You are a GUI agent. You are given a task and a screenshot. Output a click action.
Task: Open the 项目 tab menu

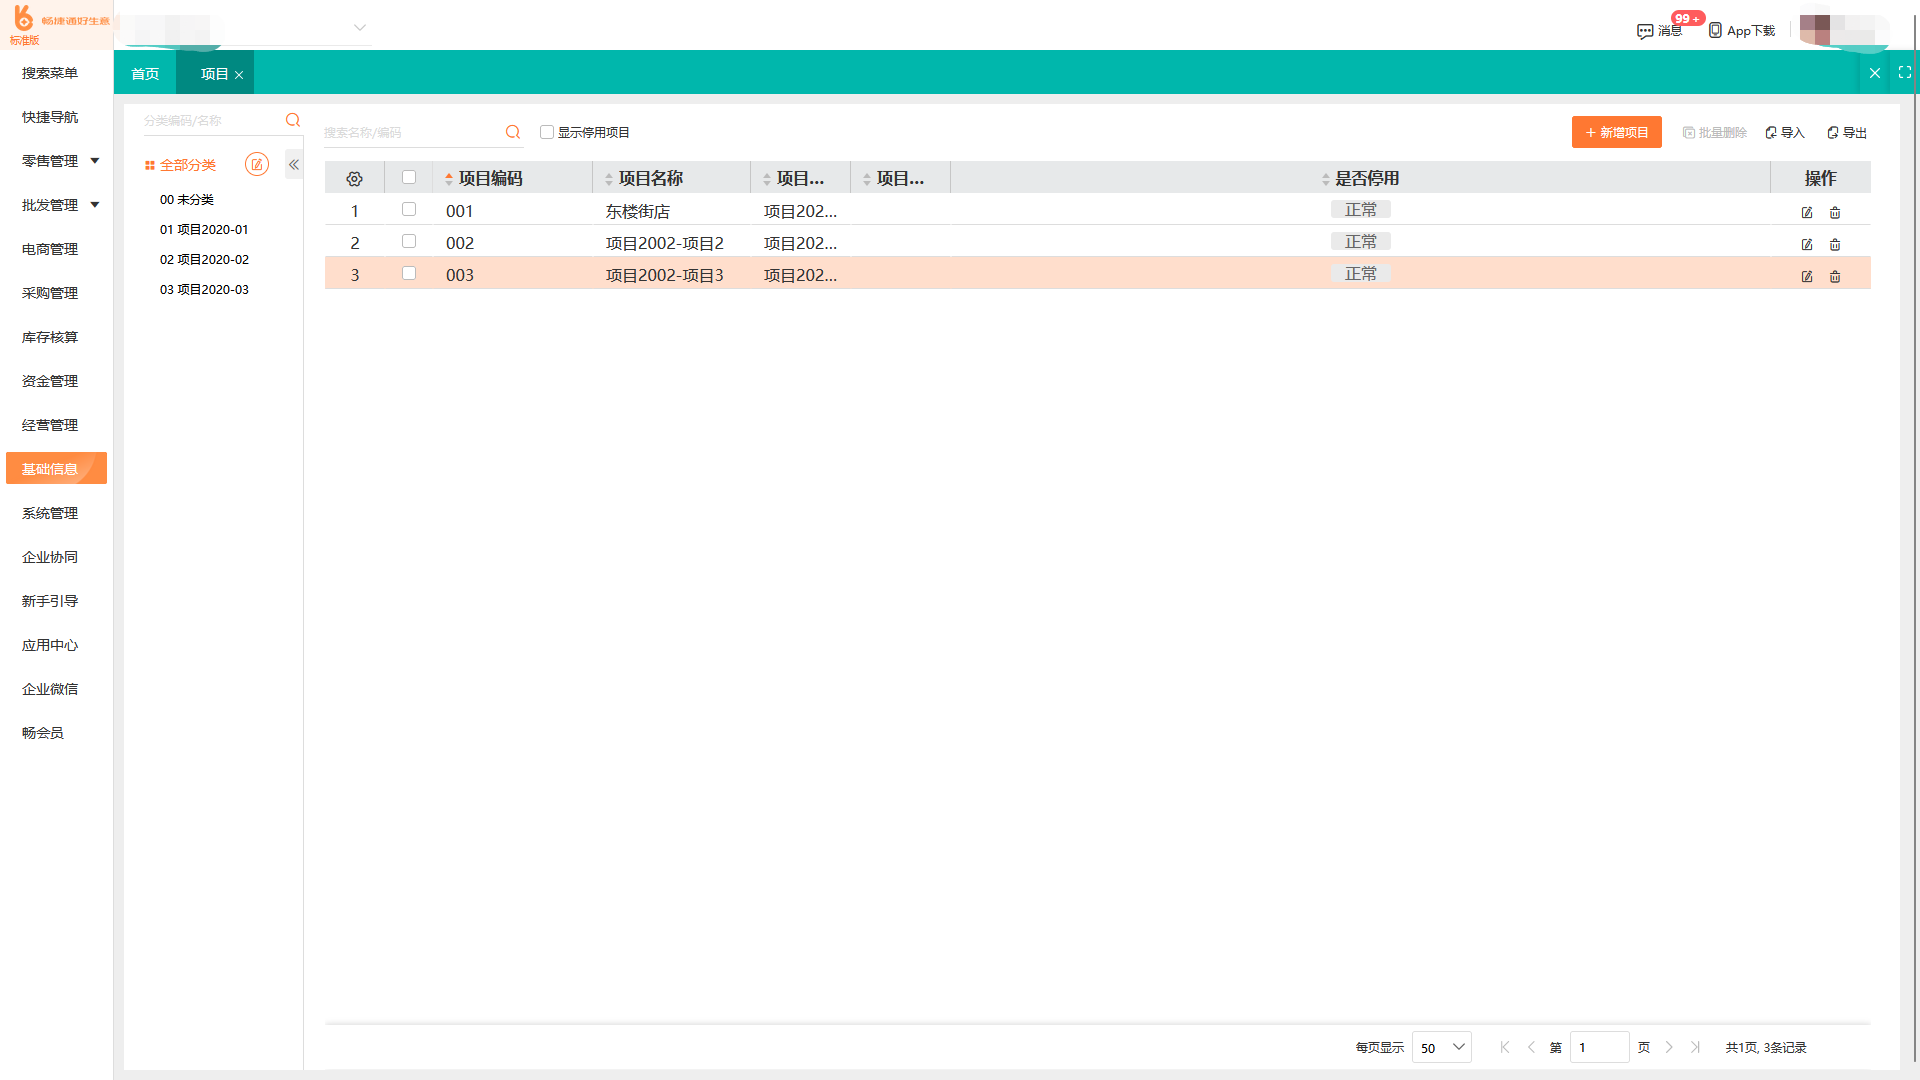click(215, 73)
